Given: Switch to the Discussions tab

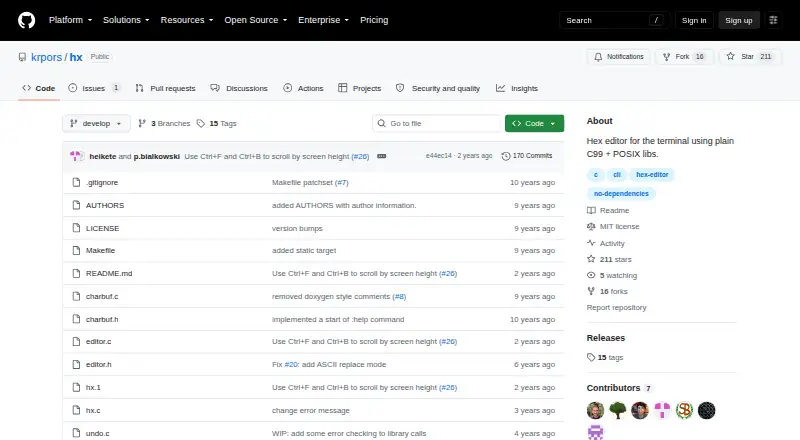Looking at the screenshot, I should (239, 88).
